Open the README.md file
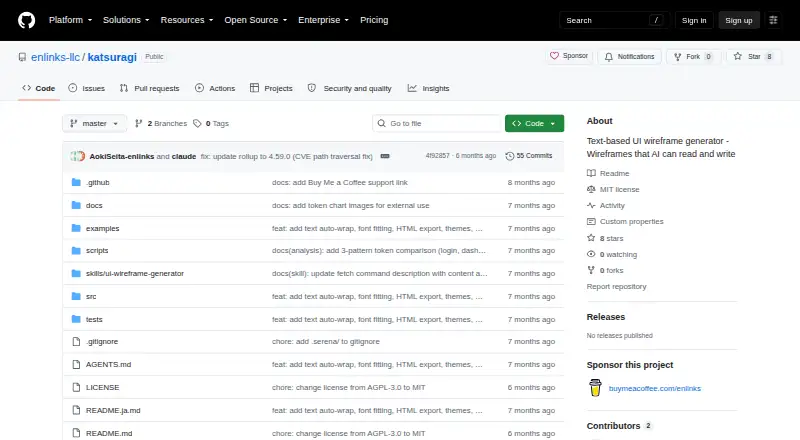Image resolution: width=800 pixels, height=440 pixels. click(x=109, y=433)
